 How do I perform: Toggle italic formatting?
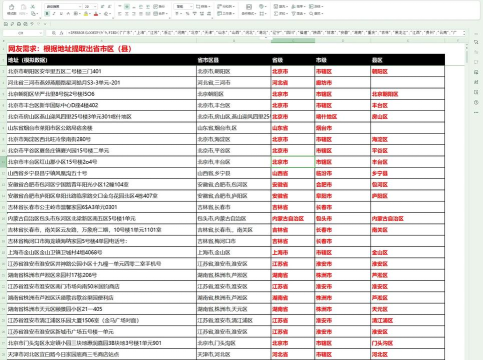pos(54,14)
